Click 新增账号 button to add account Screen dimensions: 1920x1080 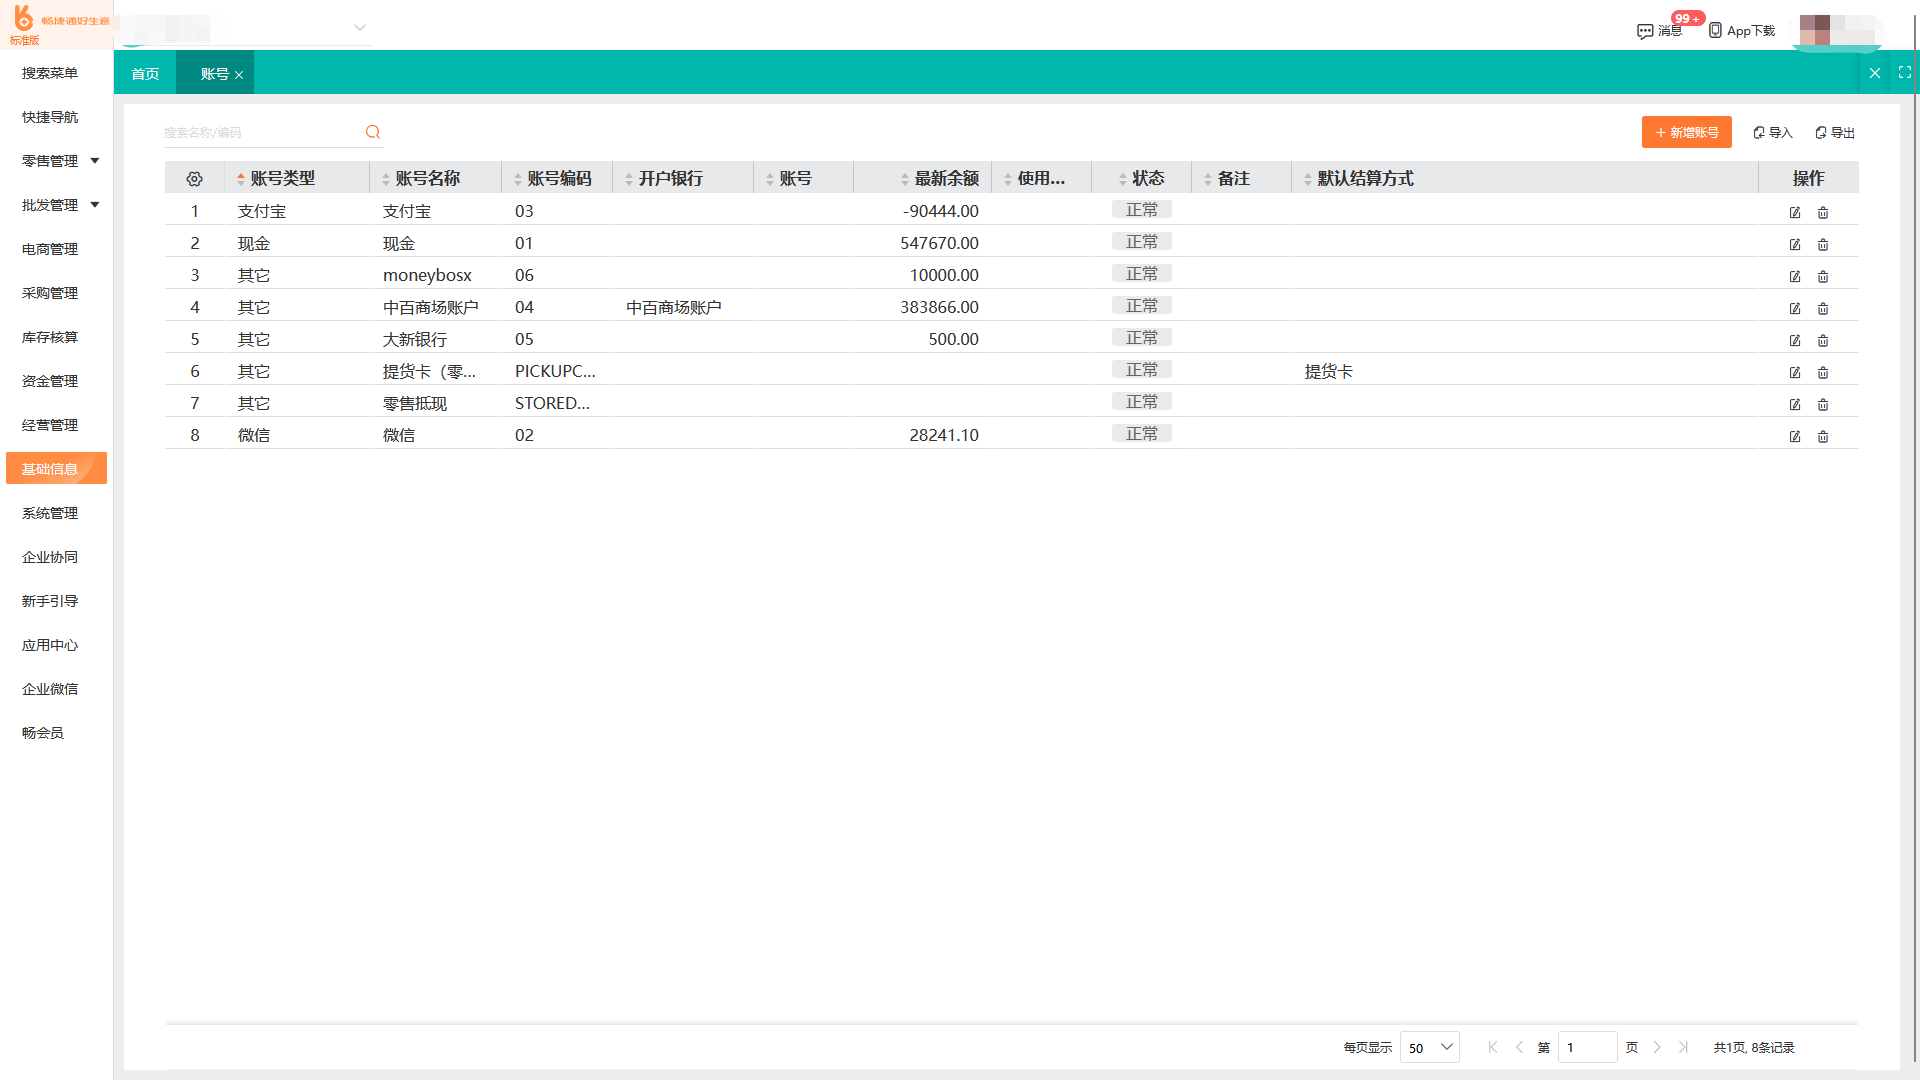[x=1689, y=131]
